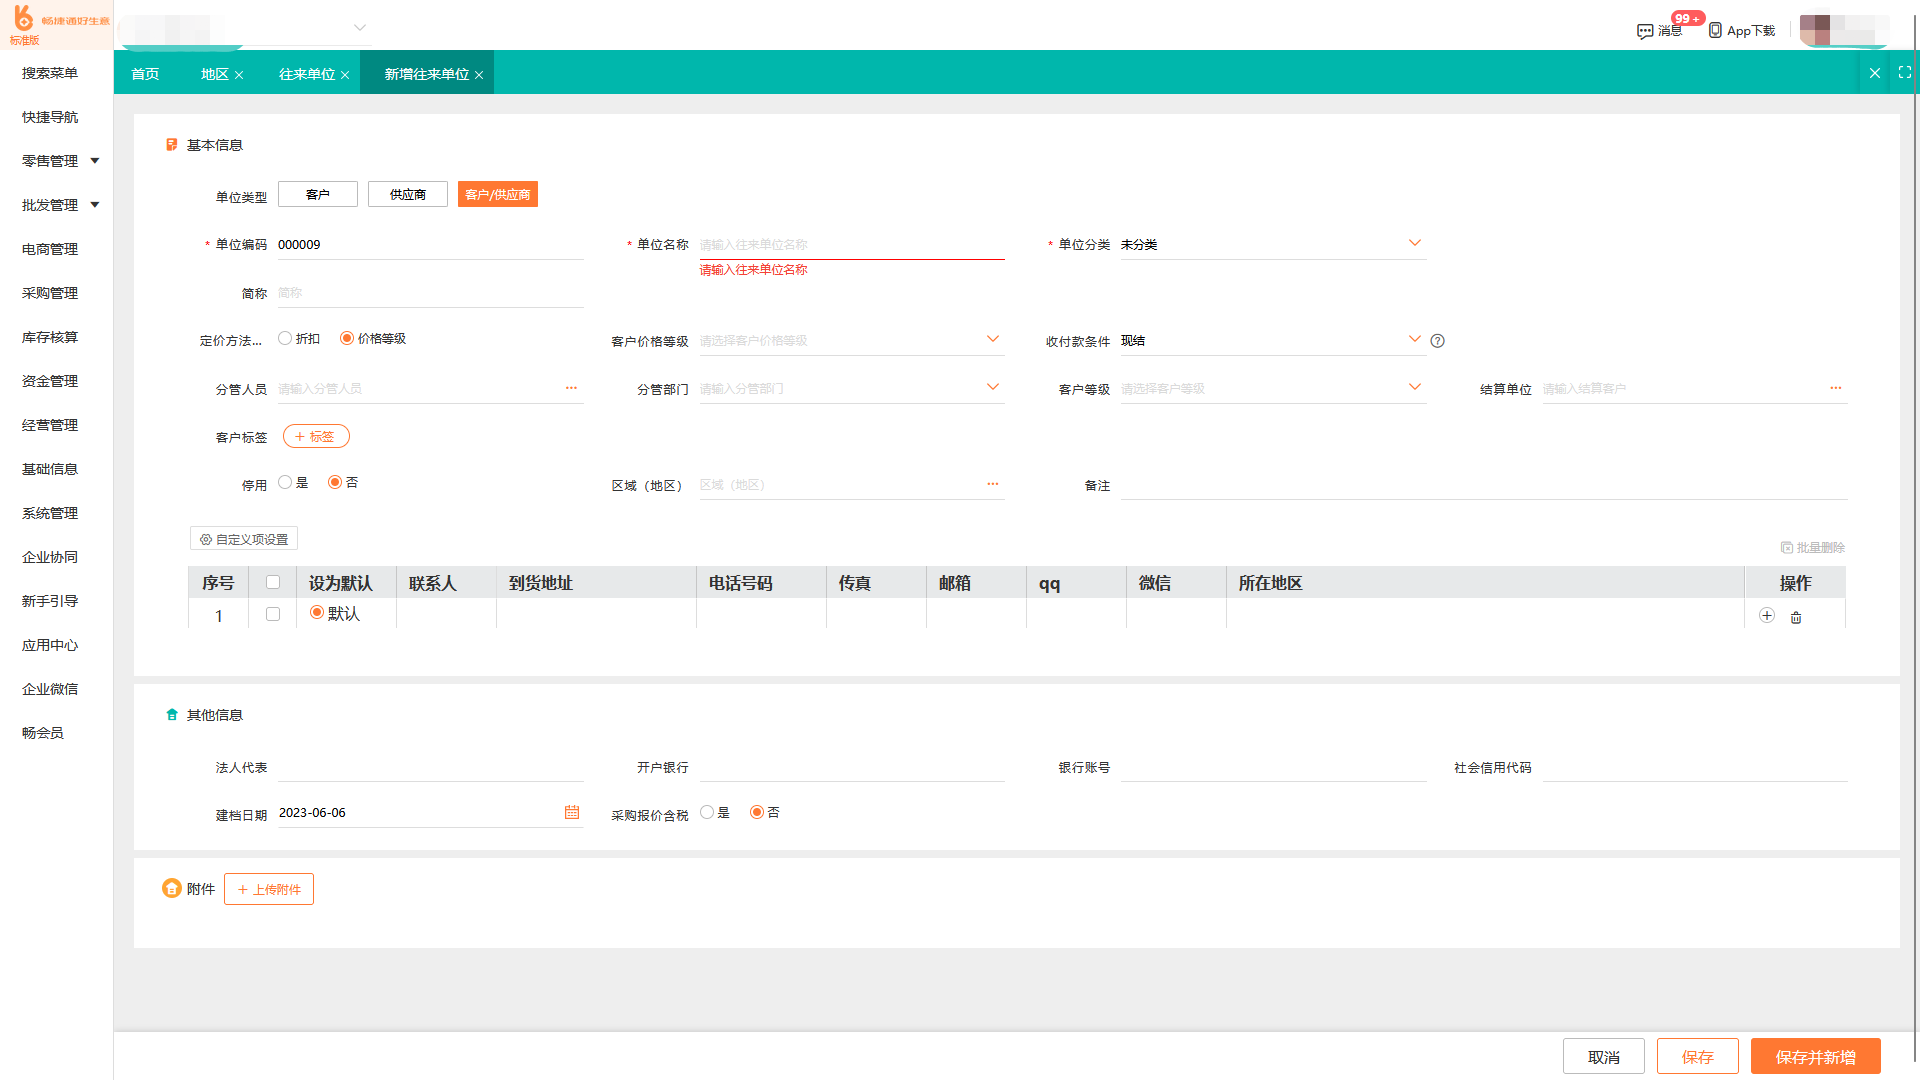The width and height of the screenshot is (1920, 1080).
Task: Switch to 首页 tab
Action: click(144, 73)
